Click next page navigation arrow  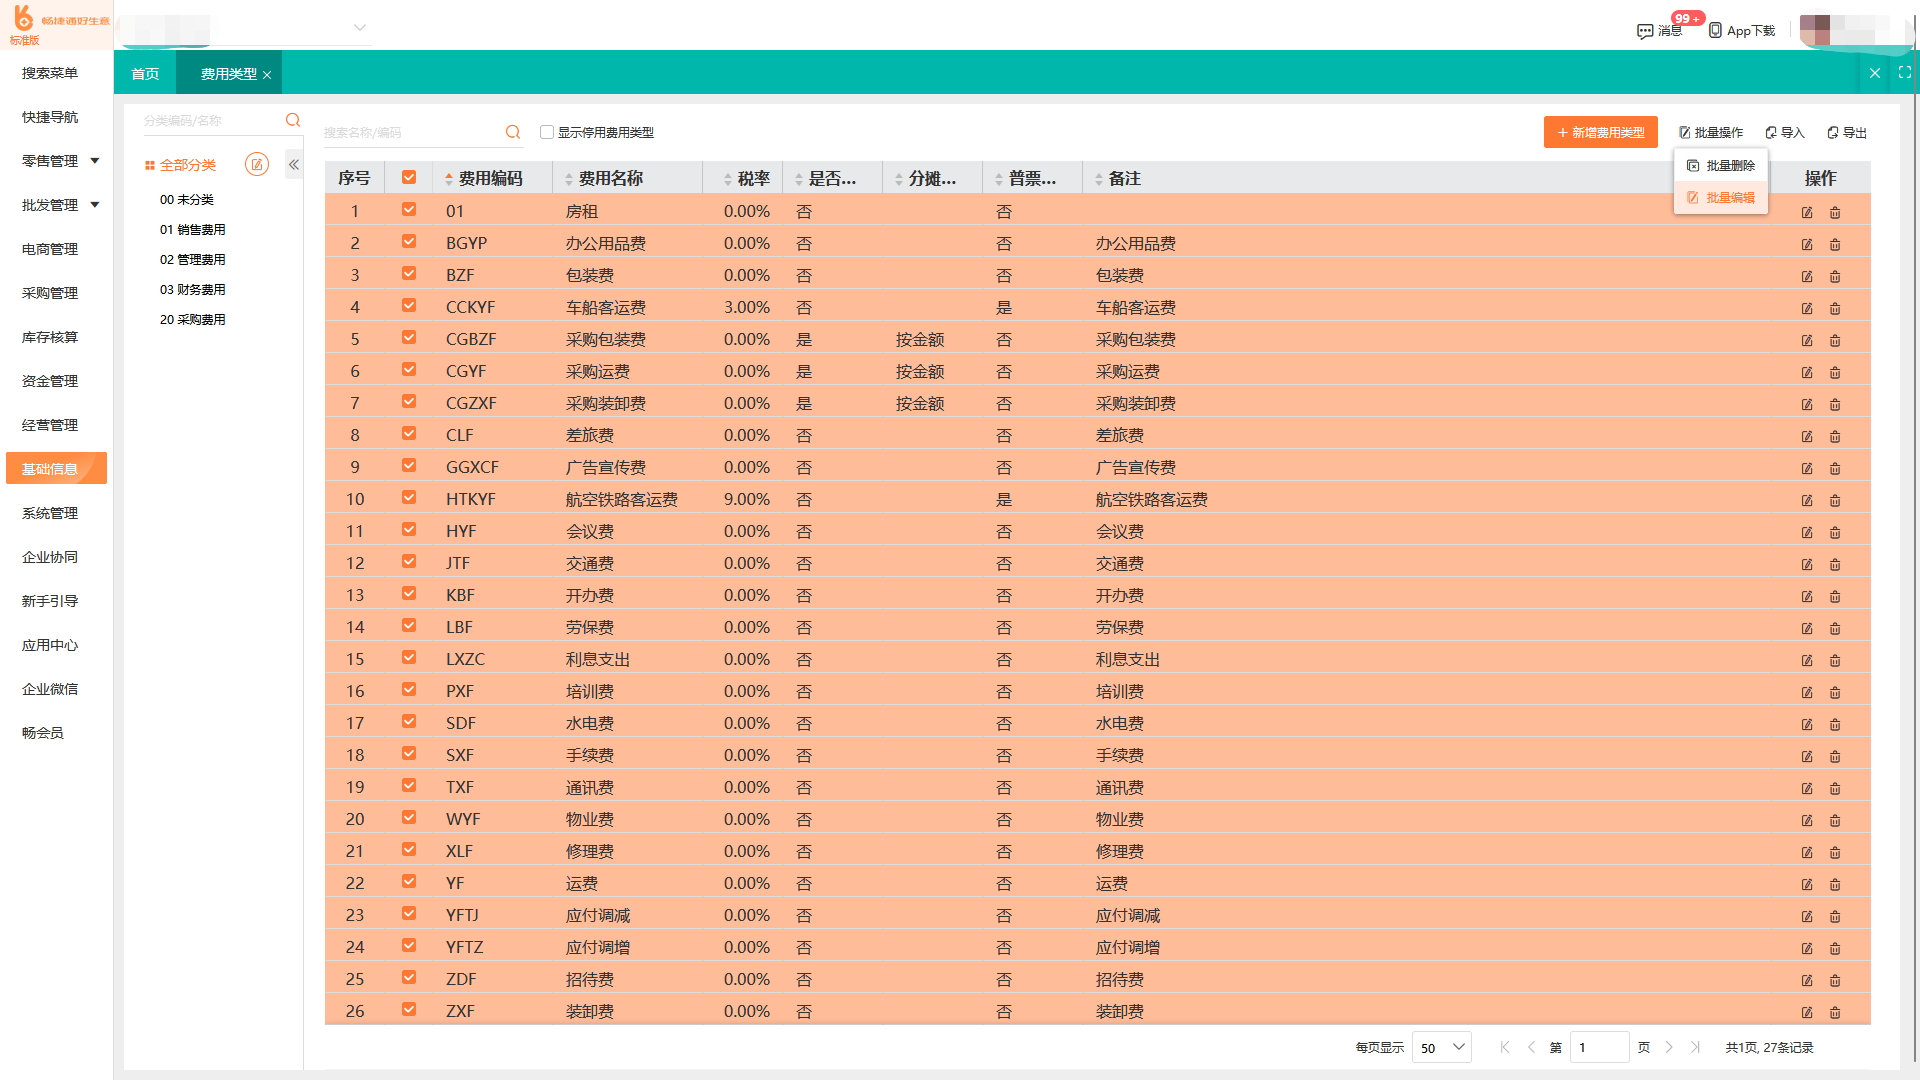(1667, 1048)
